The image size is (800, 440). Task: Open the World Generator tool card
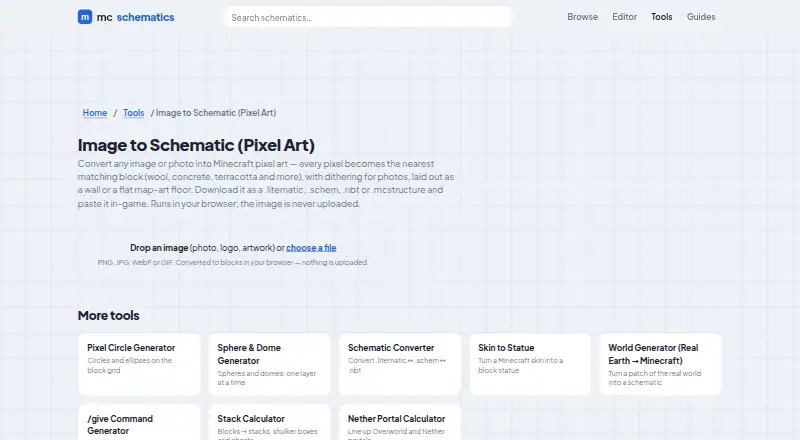coord(661,364)
